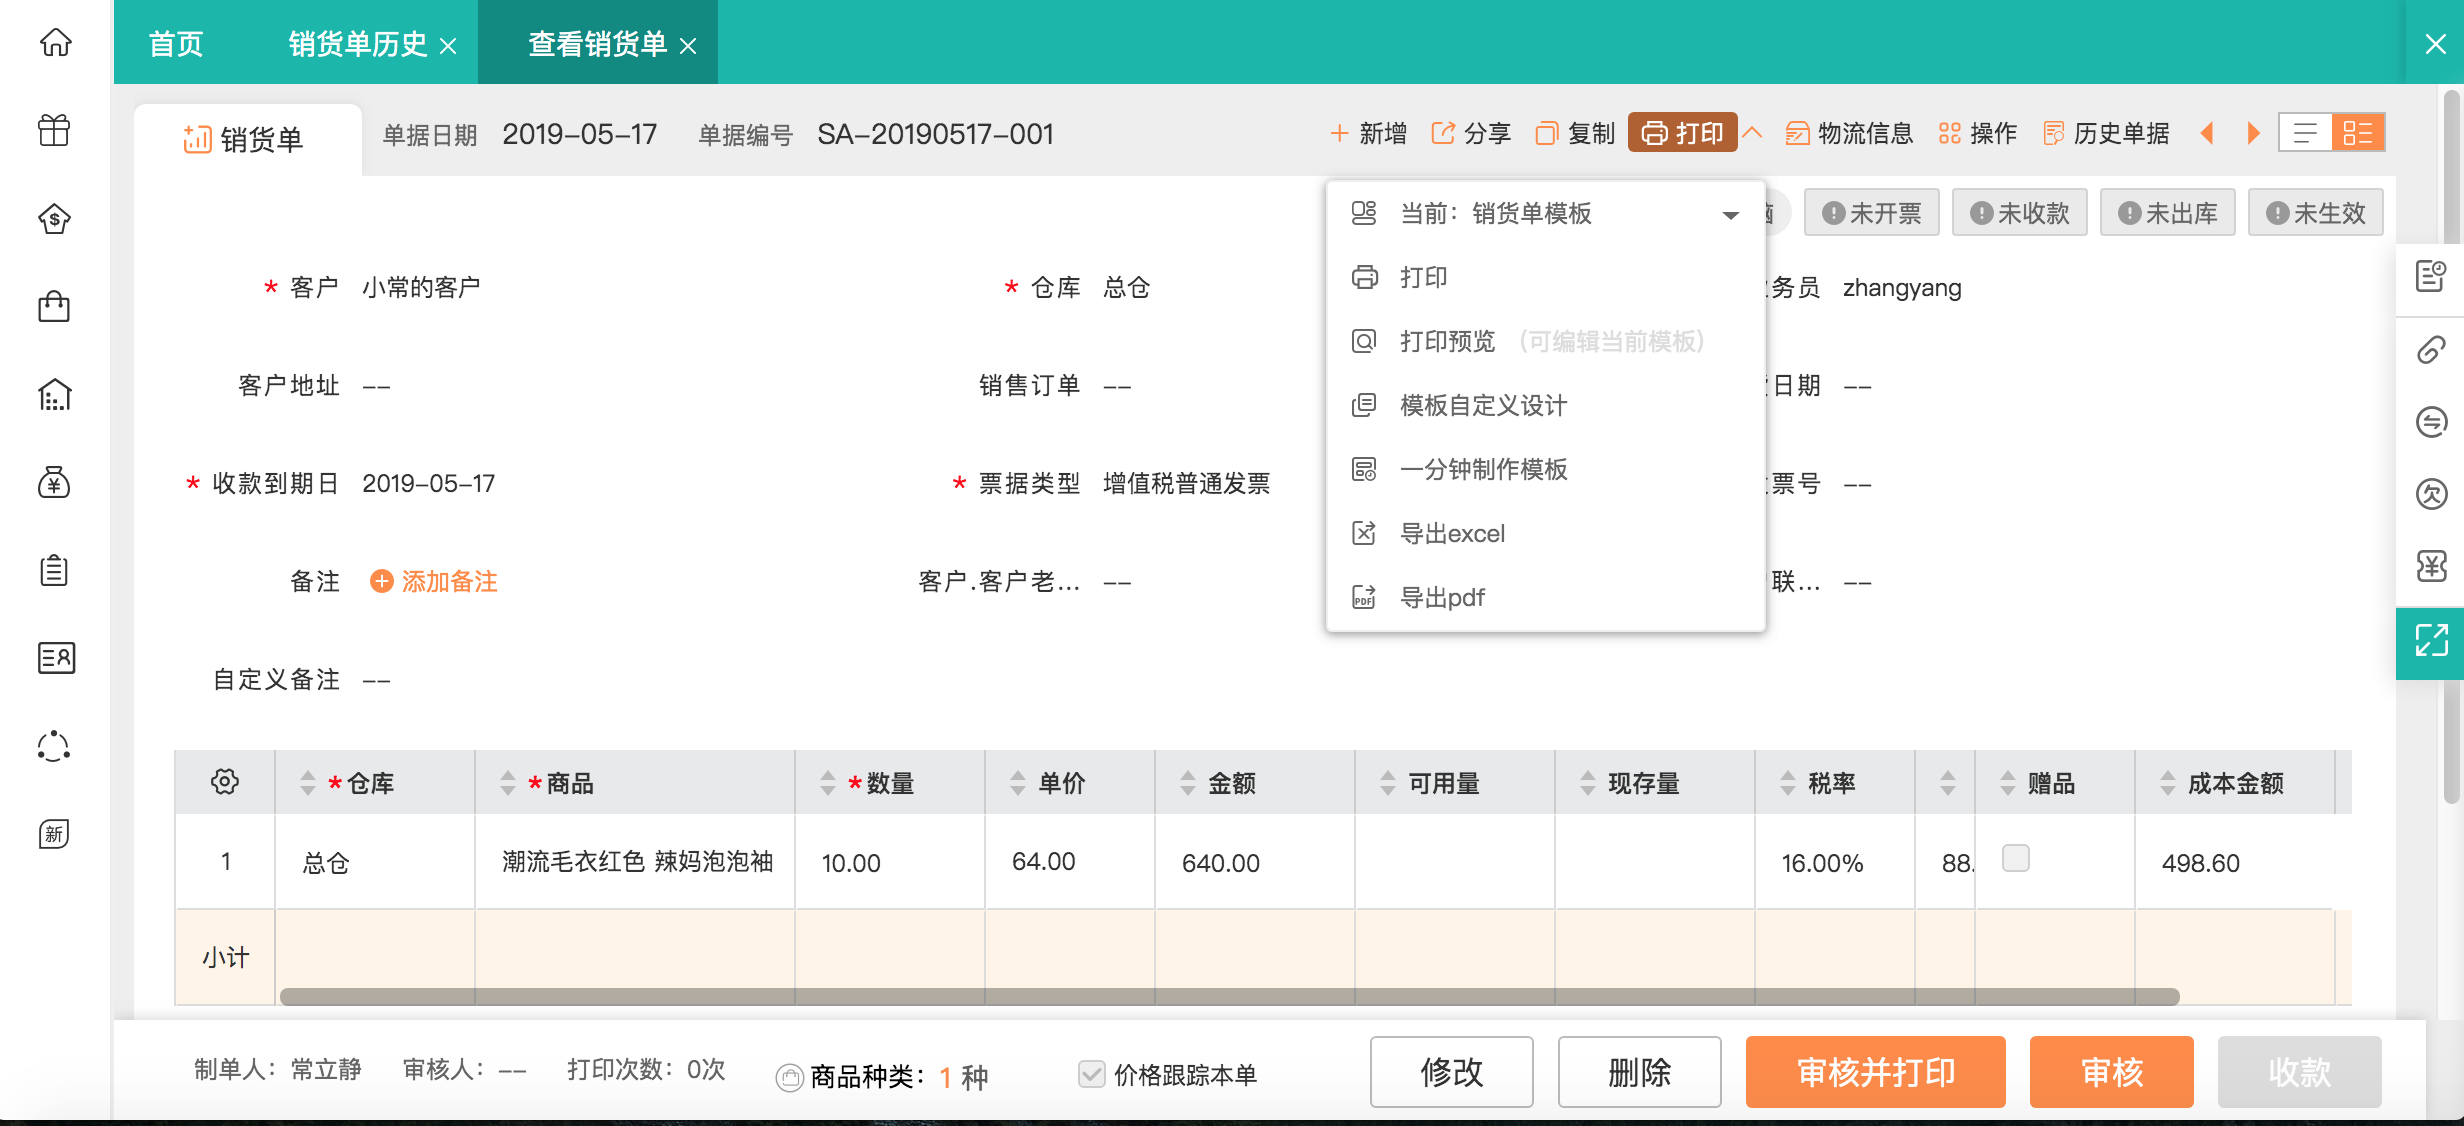Select 导出pdf export option
Viewport: 2464px width, 1126px height.
(x=1441, y=597)
